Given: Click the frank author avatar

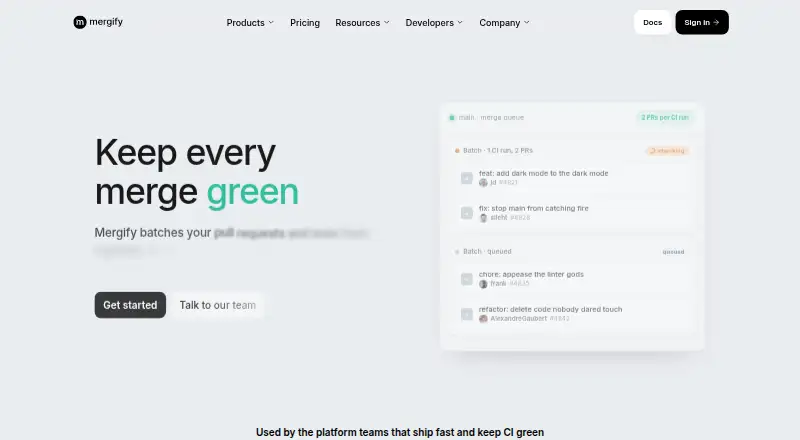Looking at the screenshot, I should click(483, 284).
